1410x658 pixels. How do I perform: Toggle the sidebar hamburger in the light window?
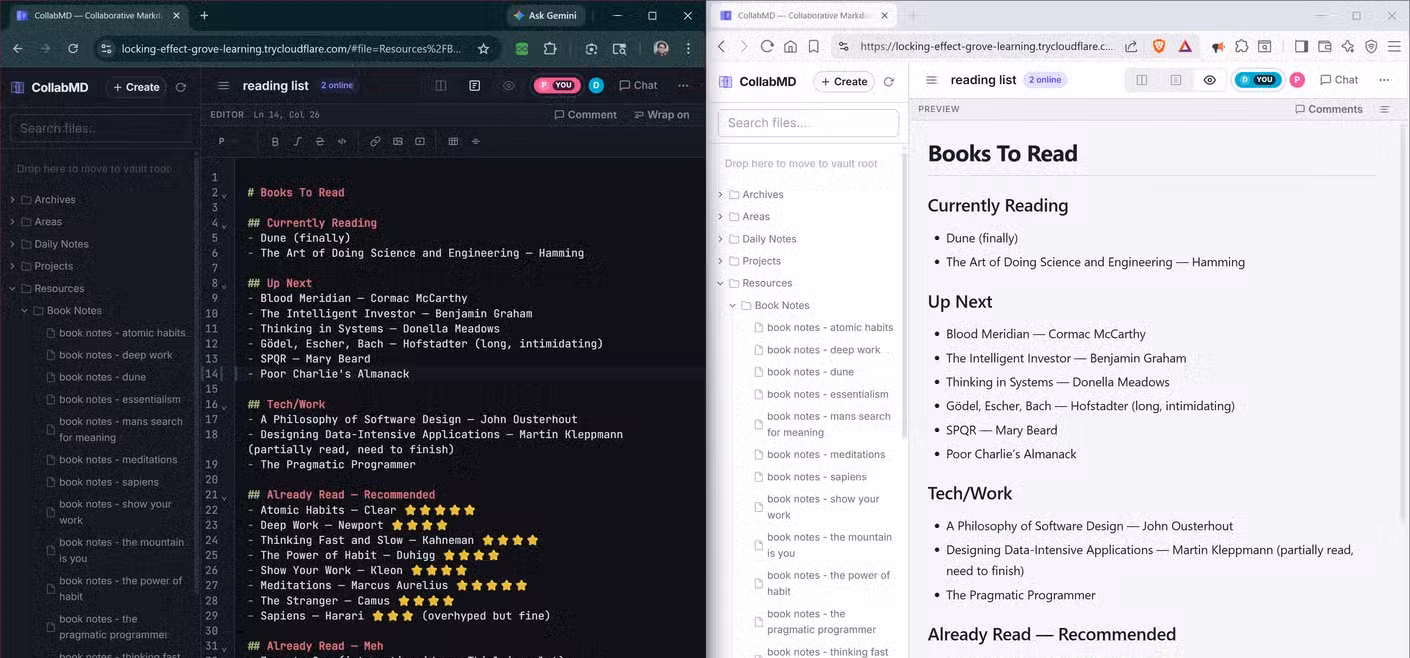point(931,80)
